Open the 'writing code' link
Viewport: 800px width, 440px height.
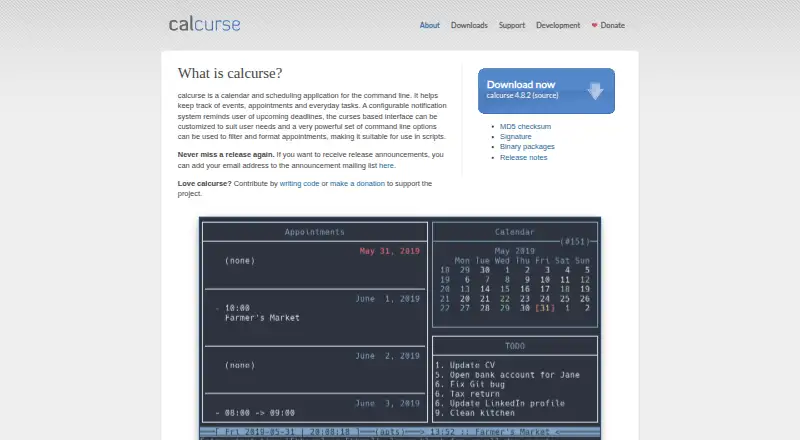coord(299,183)
